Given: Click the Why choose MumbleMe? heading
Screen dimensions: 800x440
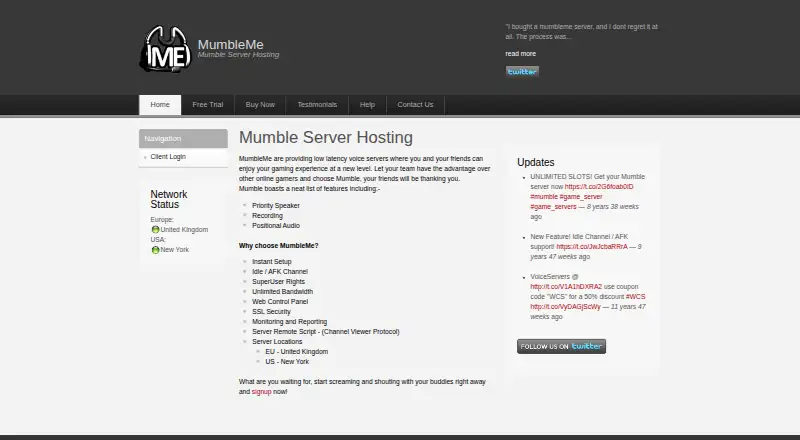Looking at the screenshot, I should (279, 246).
